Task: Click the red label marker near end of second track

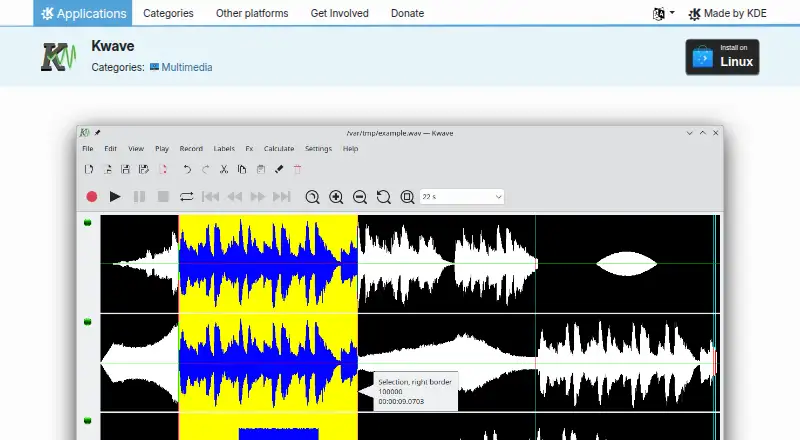Action: pos(715,362)
